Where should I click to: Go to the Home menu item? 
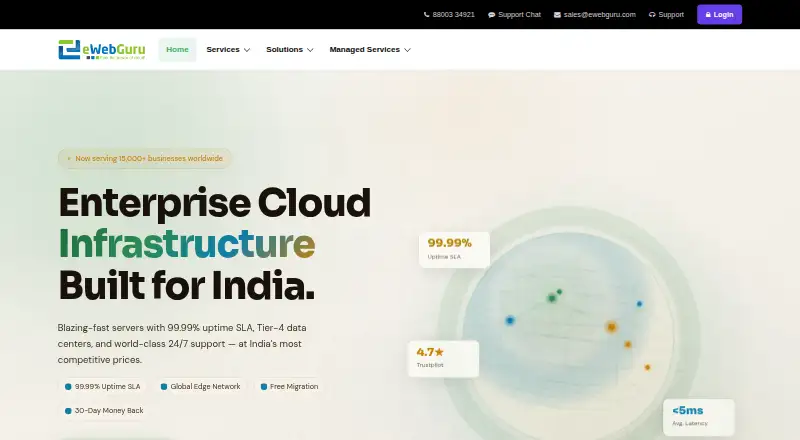click(x=177, y=50)
